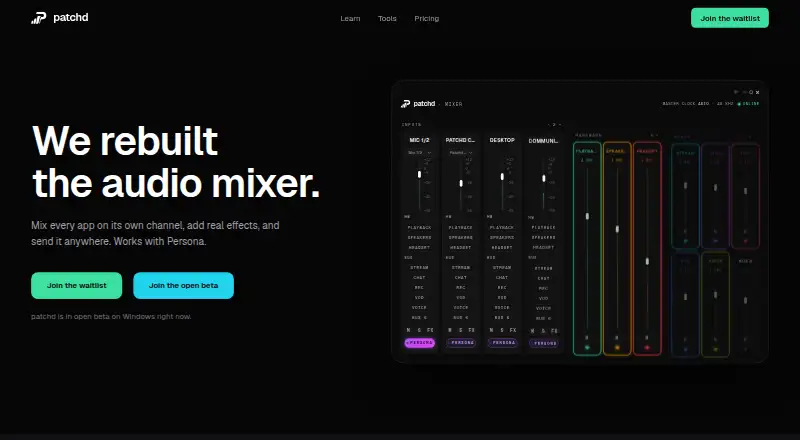Click green Join the waitlist hero button
The width and height of the screenshot is (800, 440).
point(77,285)
